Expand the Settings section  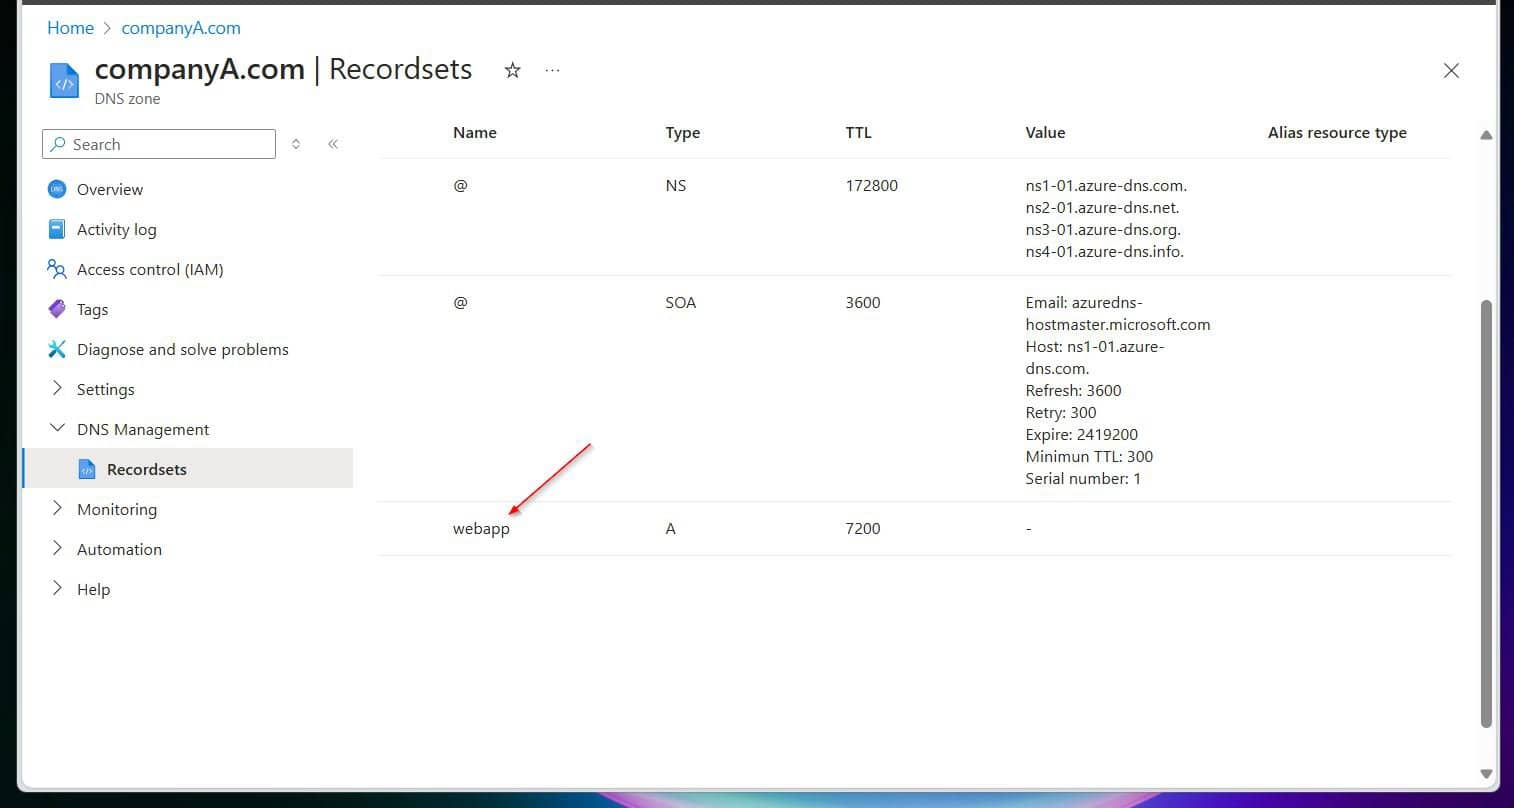(57, 389)
